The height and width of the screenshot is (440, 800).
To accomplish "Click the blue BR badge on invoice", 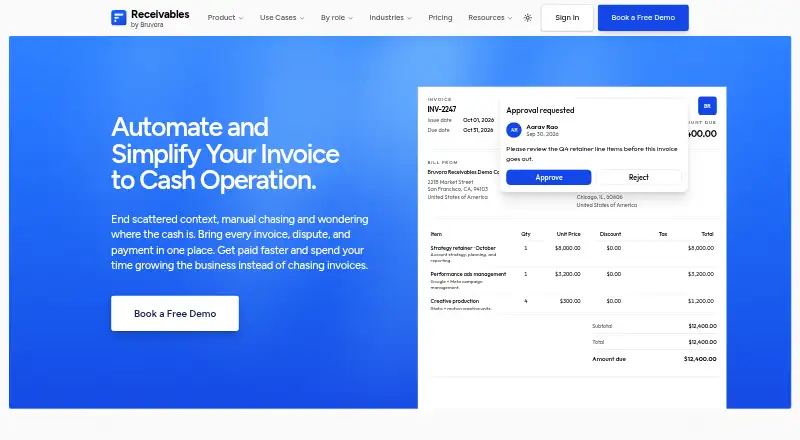I will click(707, 106).
